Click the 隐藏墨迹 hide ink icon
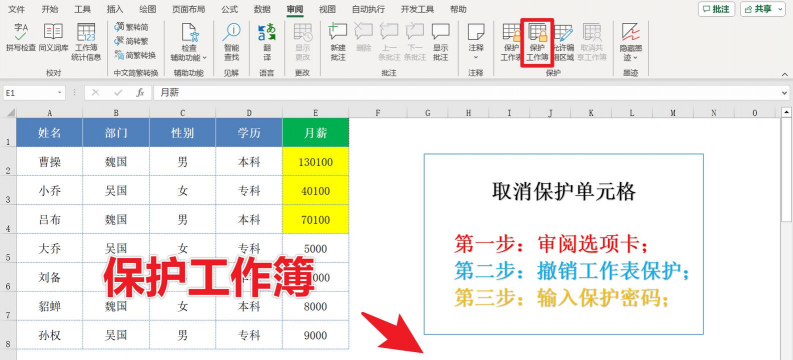This screenshot has height=360, width=793. click(631, 32)
